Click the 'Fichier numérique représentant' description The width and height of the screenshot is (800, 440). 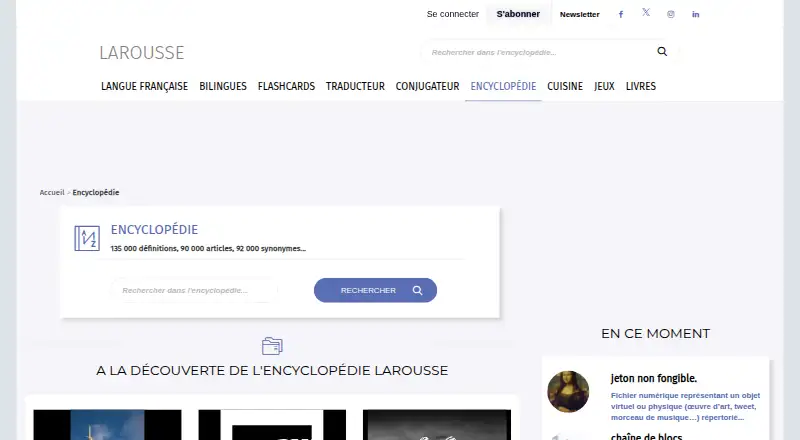(685, 406)
